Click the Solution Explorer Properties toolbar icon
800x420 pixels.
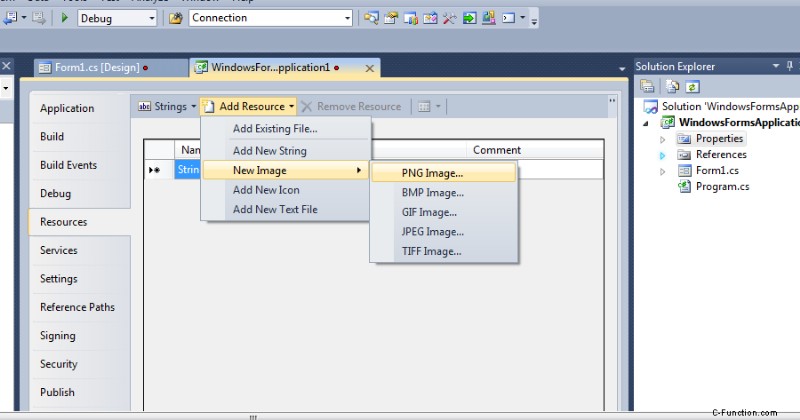pyautogui.click(x=647, y=87)
